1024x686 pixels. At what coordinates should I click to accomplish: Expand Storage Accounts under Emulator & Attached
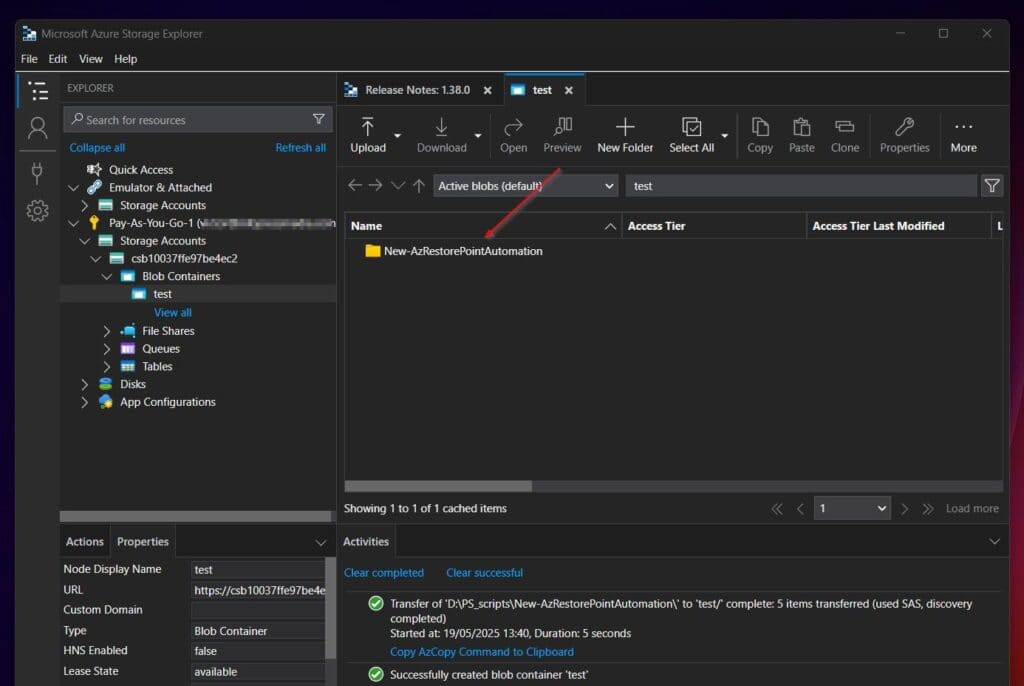click(x=84, y=205)
